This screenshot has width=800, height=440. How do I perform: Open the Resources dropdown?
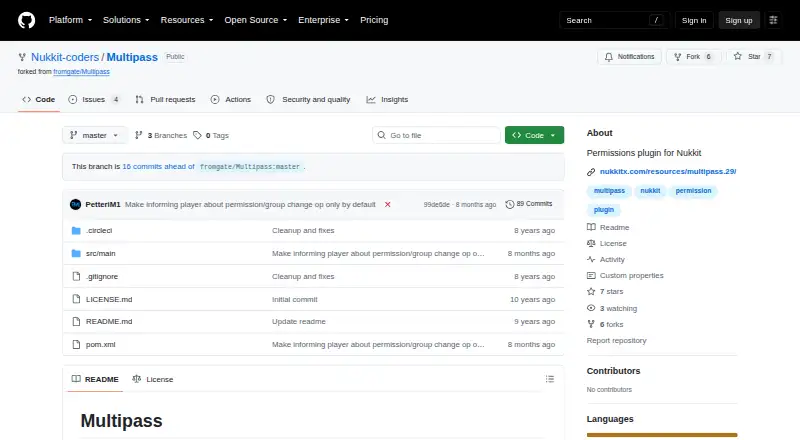tap(187, 20)
